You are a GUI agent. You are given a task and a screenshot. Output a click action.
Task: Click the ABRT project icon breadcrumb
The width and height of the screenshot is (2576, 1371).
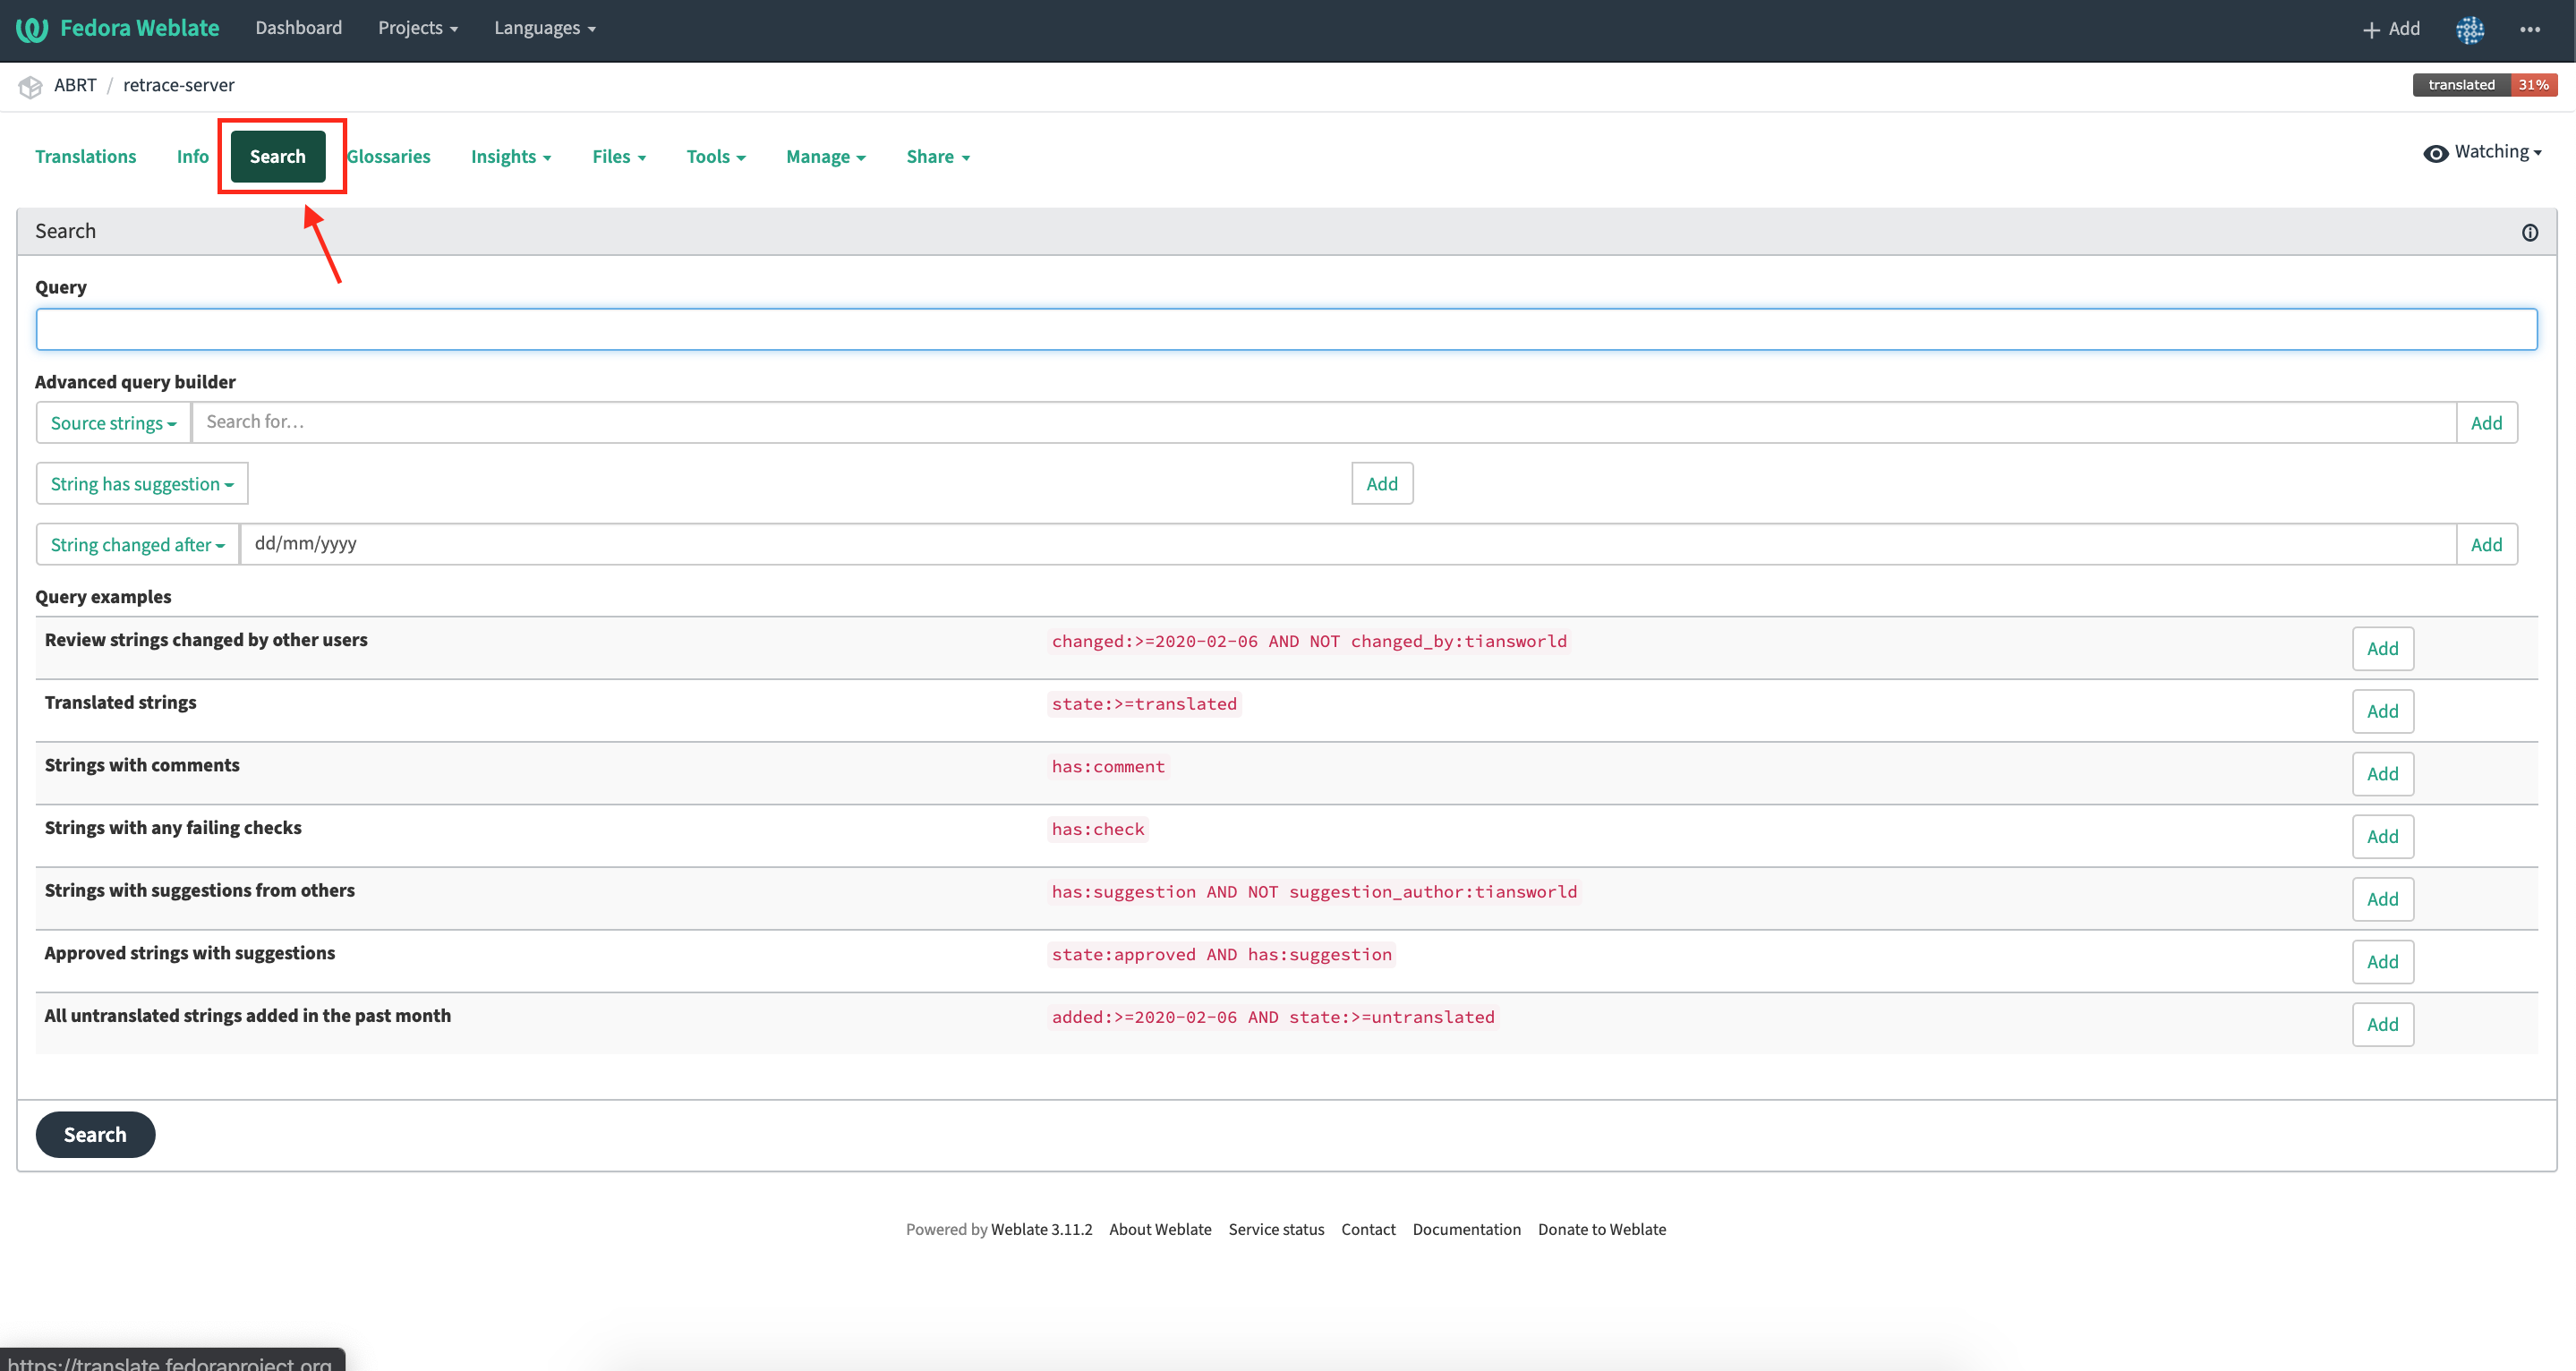[30, 83]
